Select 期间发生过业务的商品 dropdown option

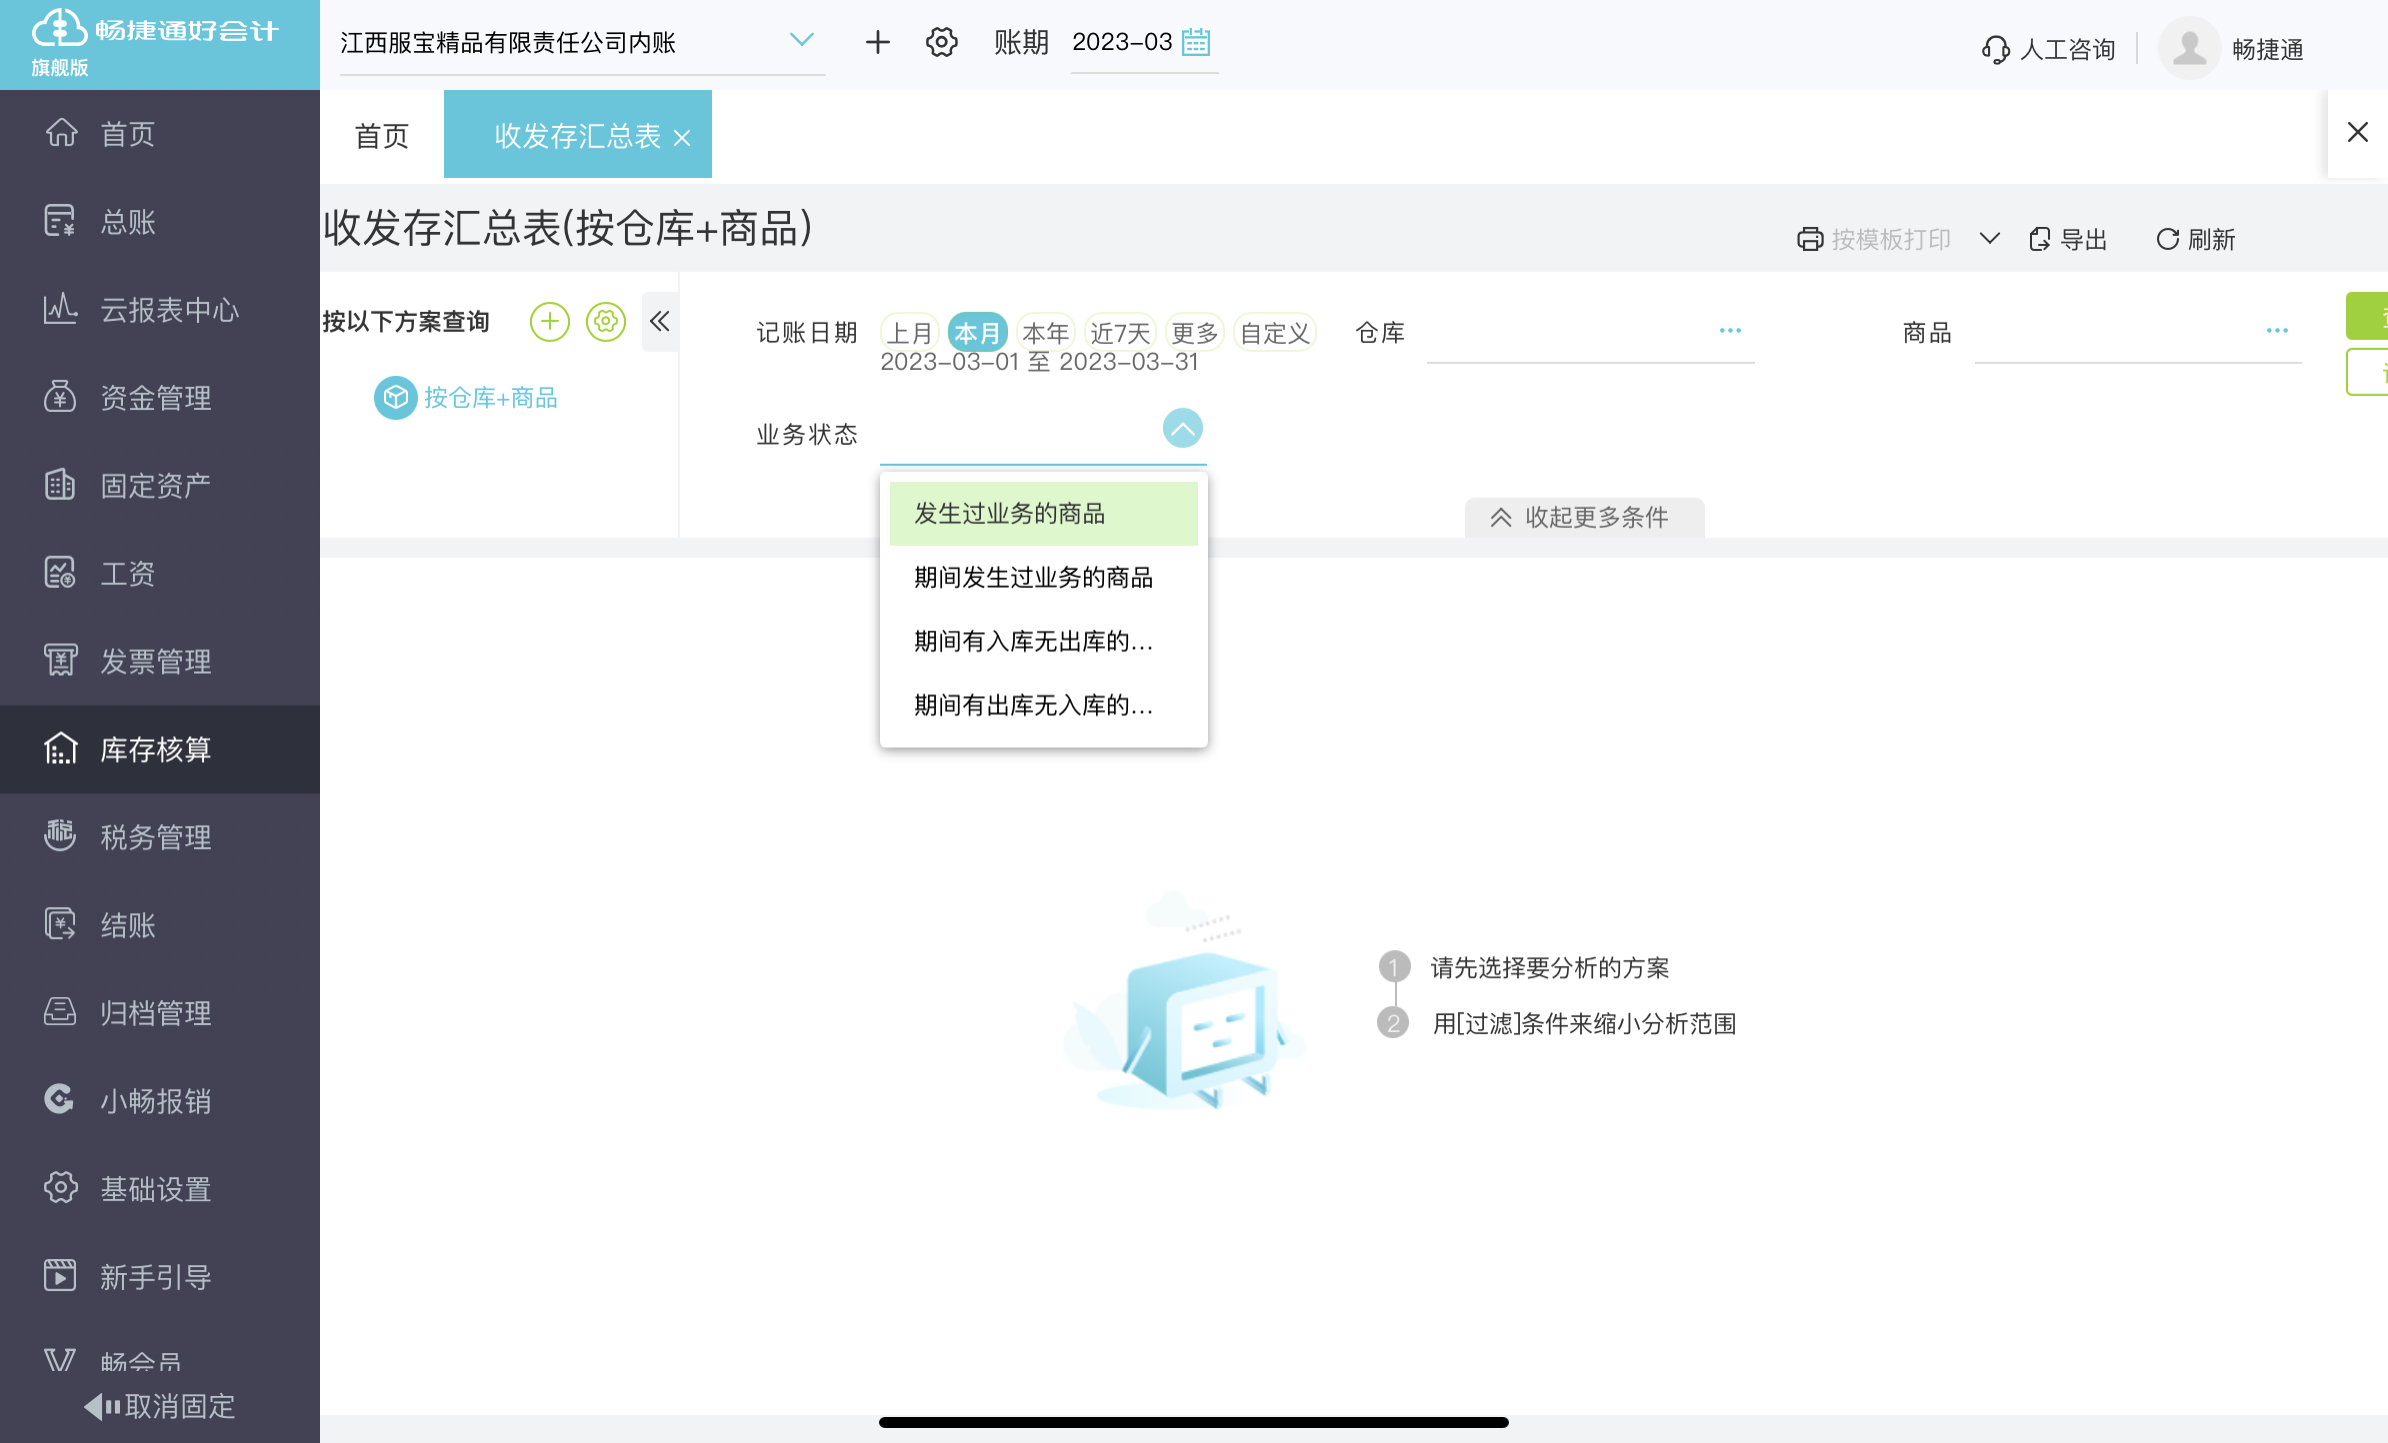pos(1030,577)
